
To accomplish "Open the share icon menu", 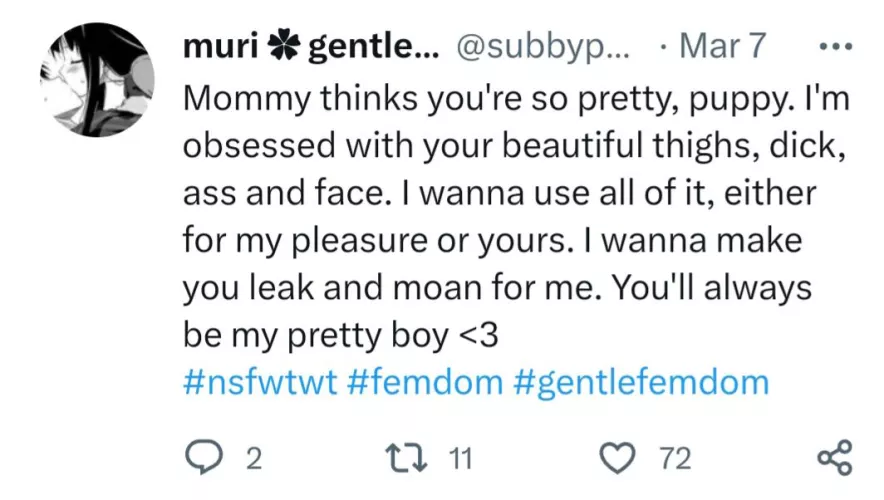I will [834, 457].
